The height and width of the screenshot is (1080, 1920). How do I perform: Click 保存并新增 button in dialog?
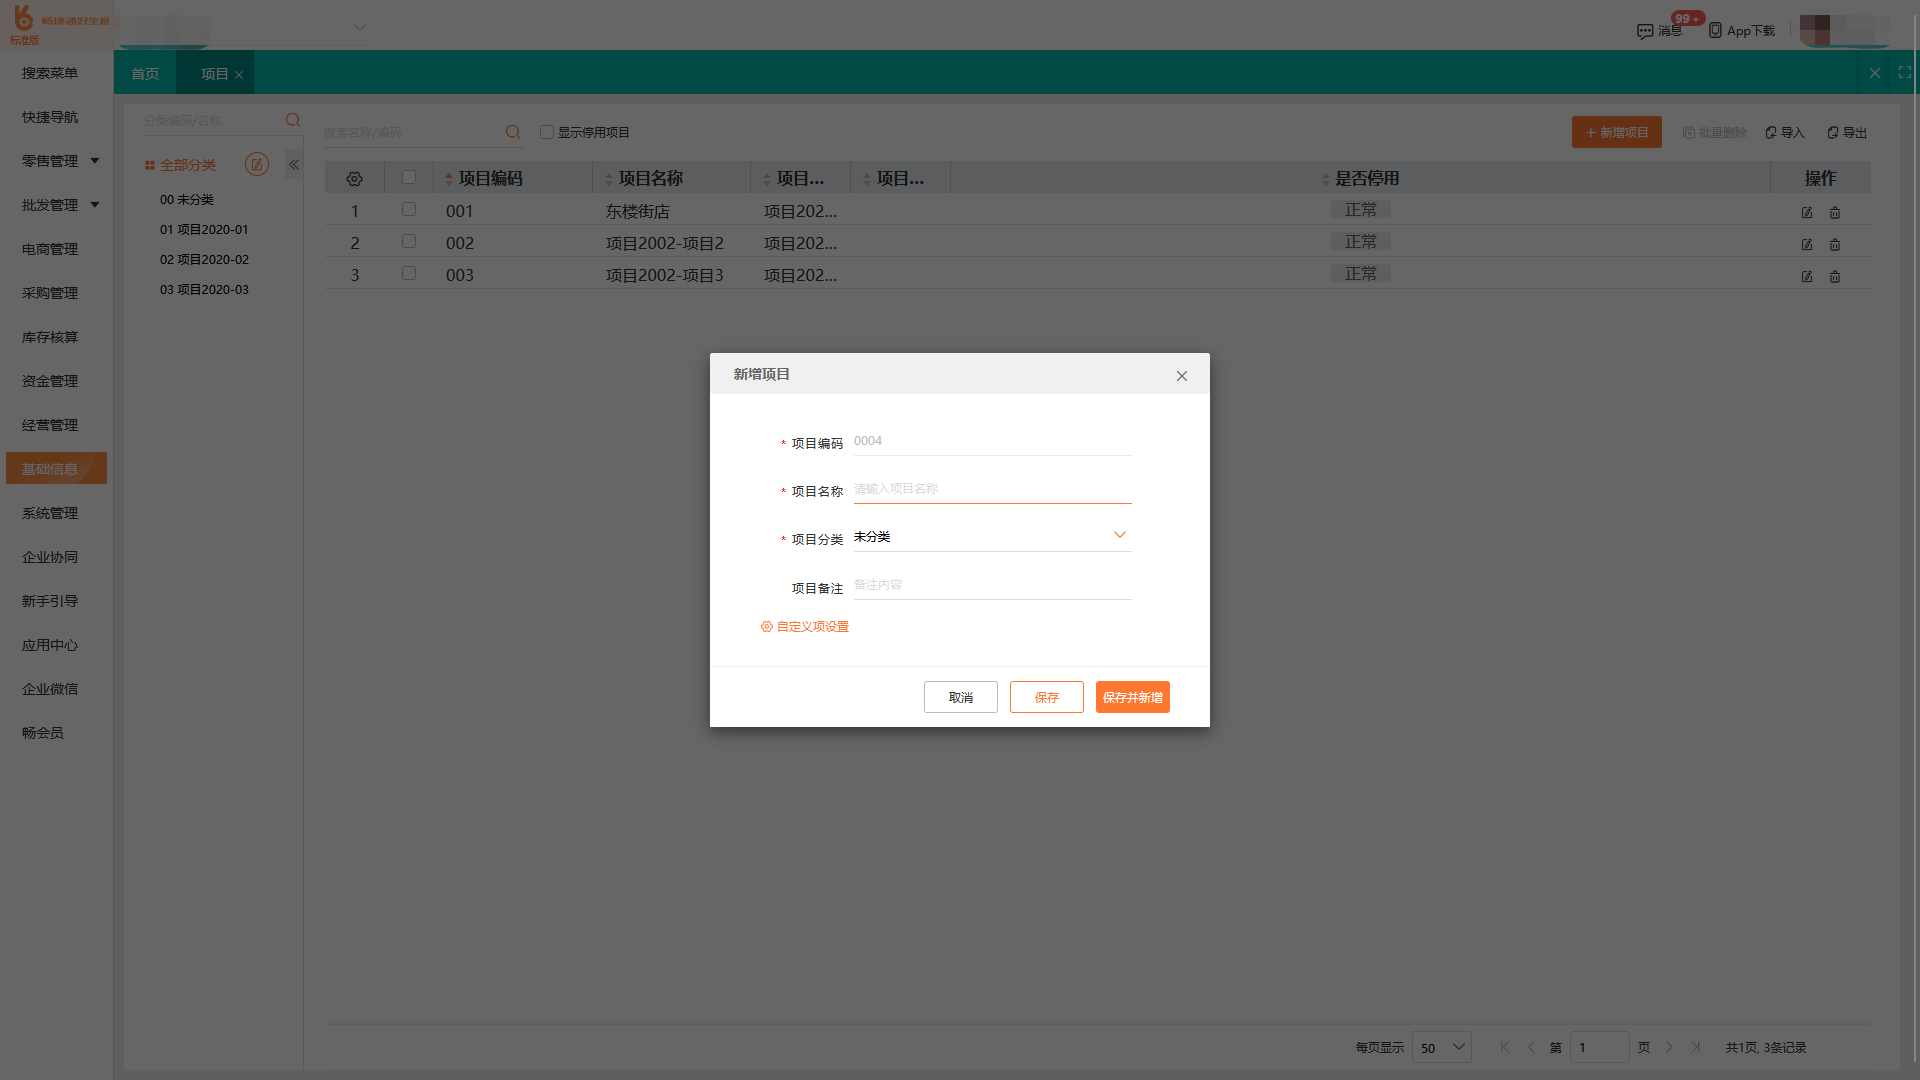click(1131, 696)
